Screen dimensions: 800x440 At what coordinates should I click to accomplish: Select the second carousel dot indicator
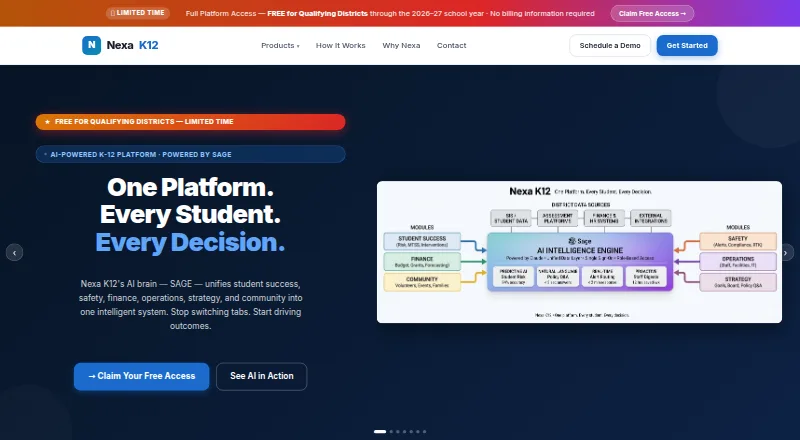[x=391, y=431]
